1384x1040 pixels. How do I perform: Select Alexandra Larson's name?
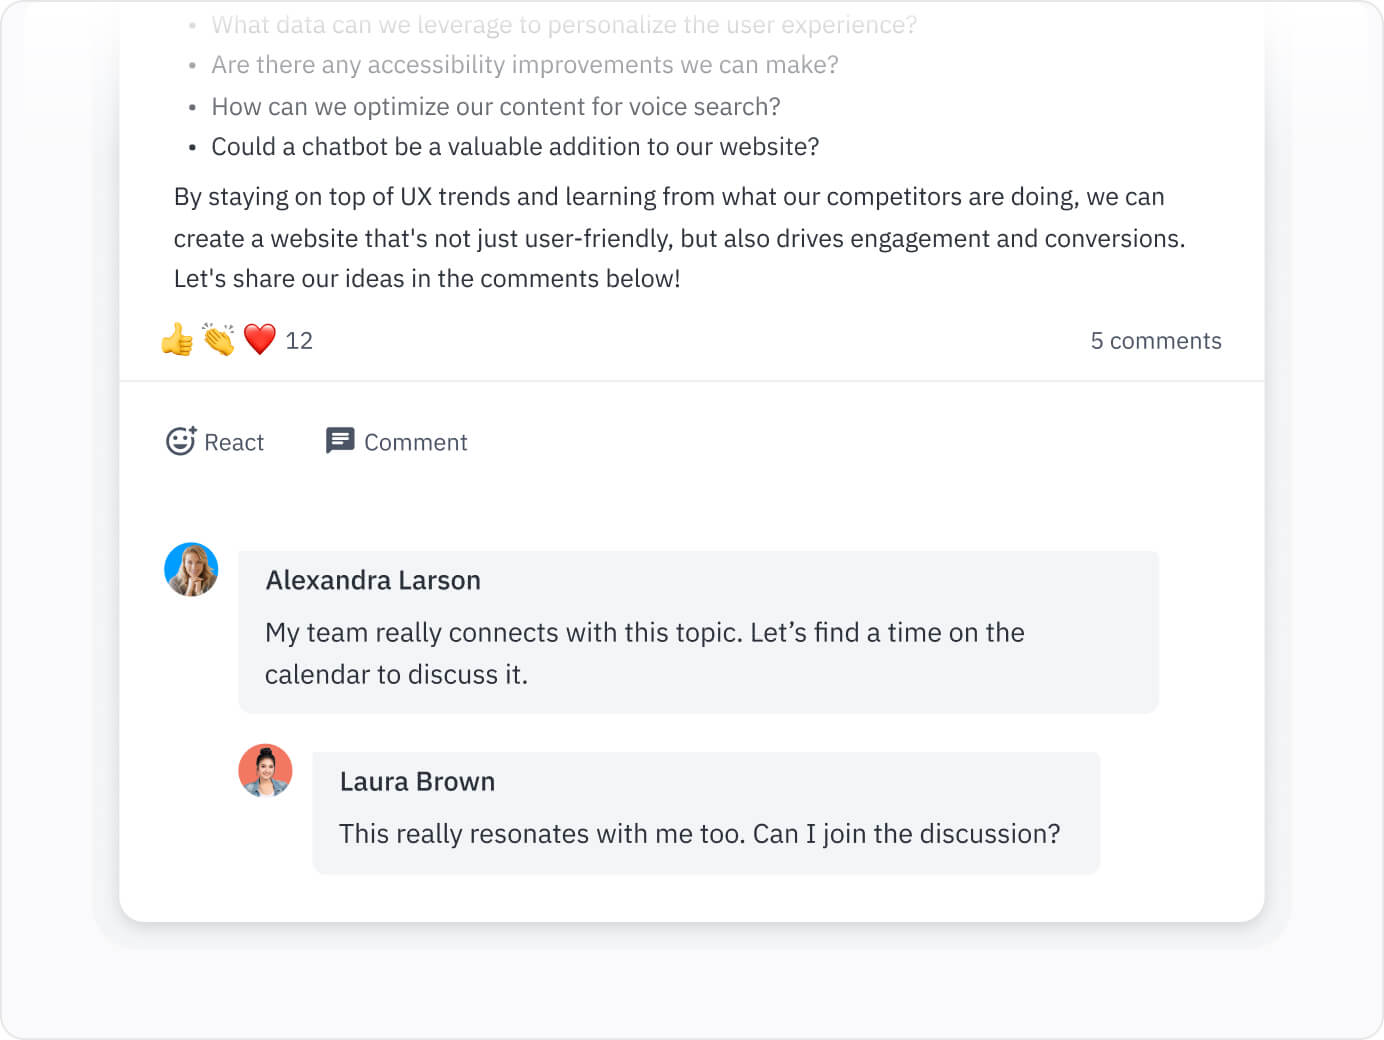point(372,580)
